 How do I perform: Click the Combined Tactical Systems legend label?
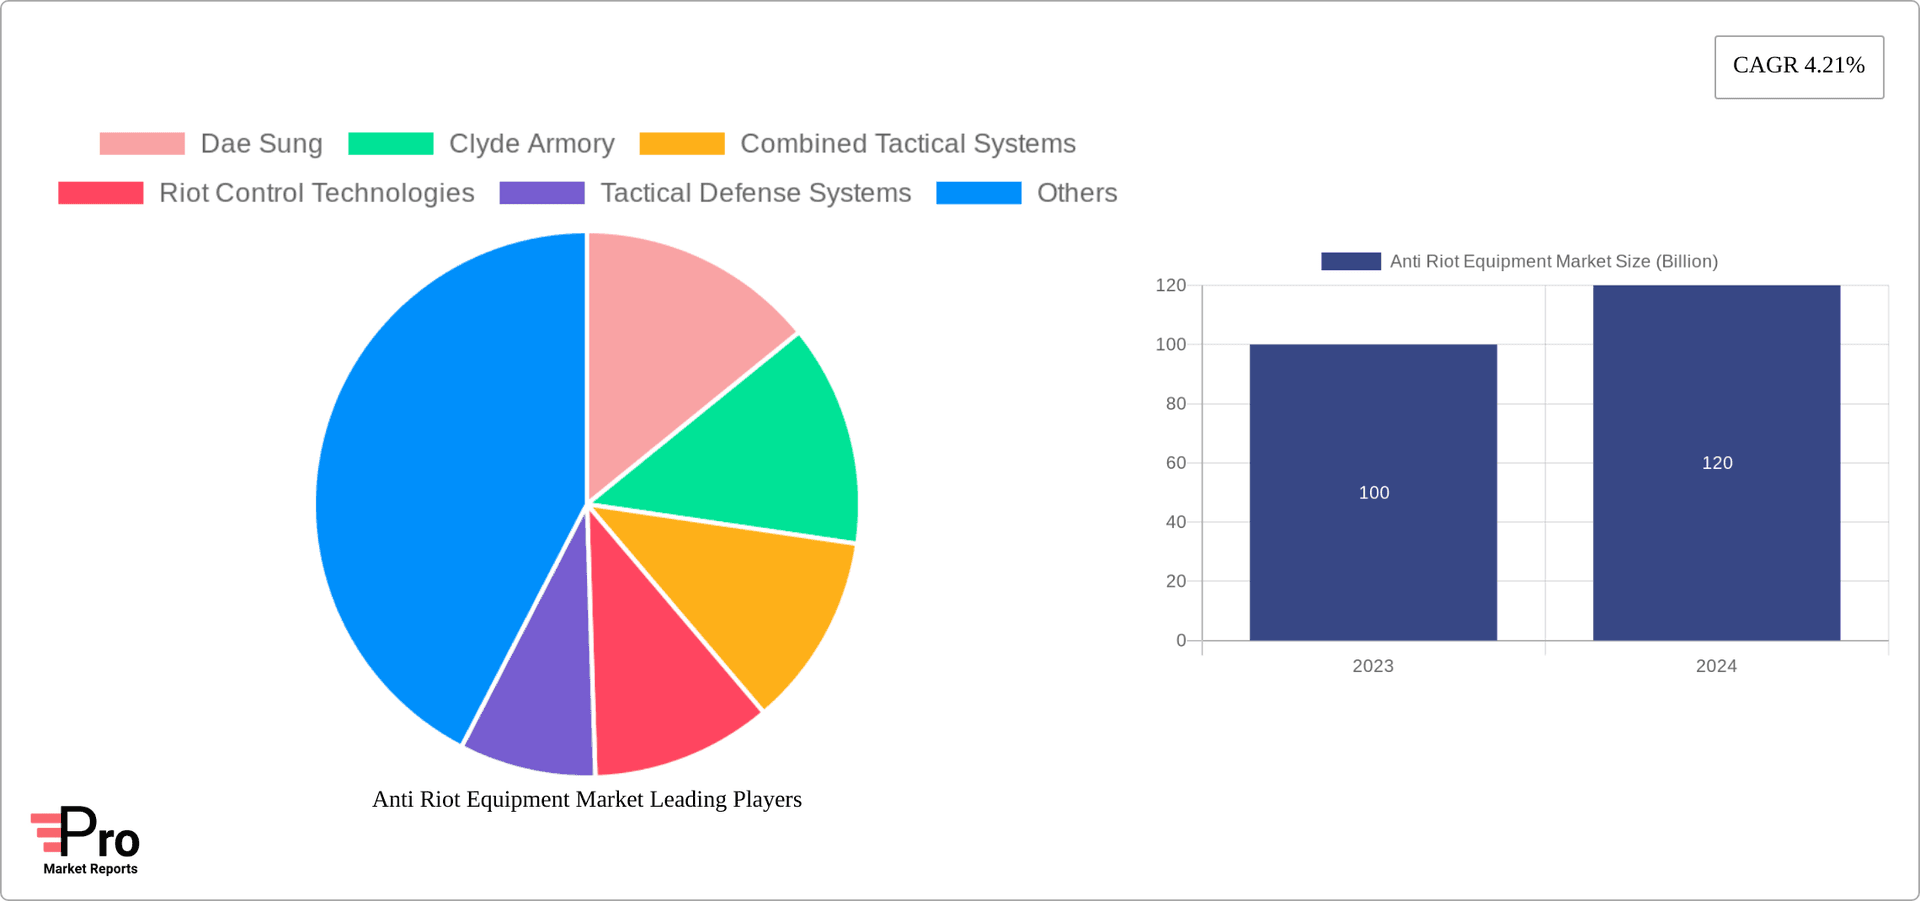pos(907,144)
